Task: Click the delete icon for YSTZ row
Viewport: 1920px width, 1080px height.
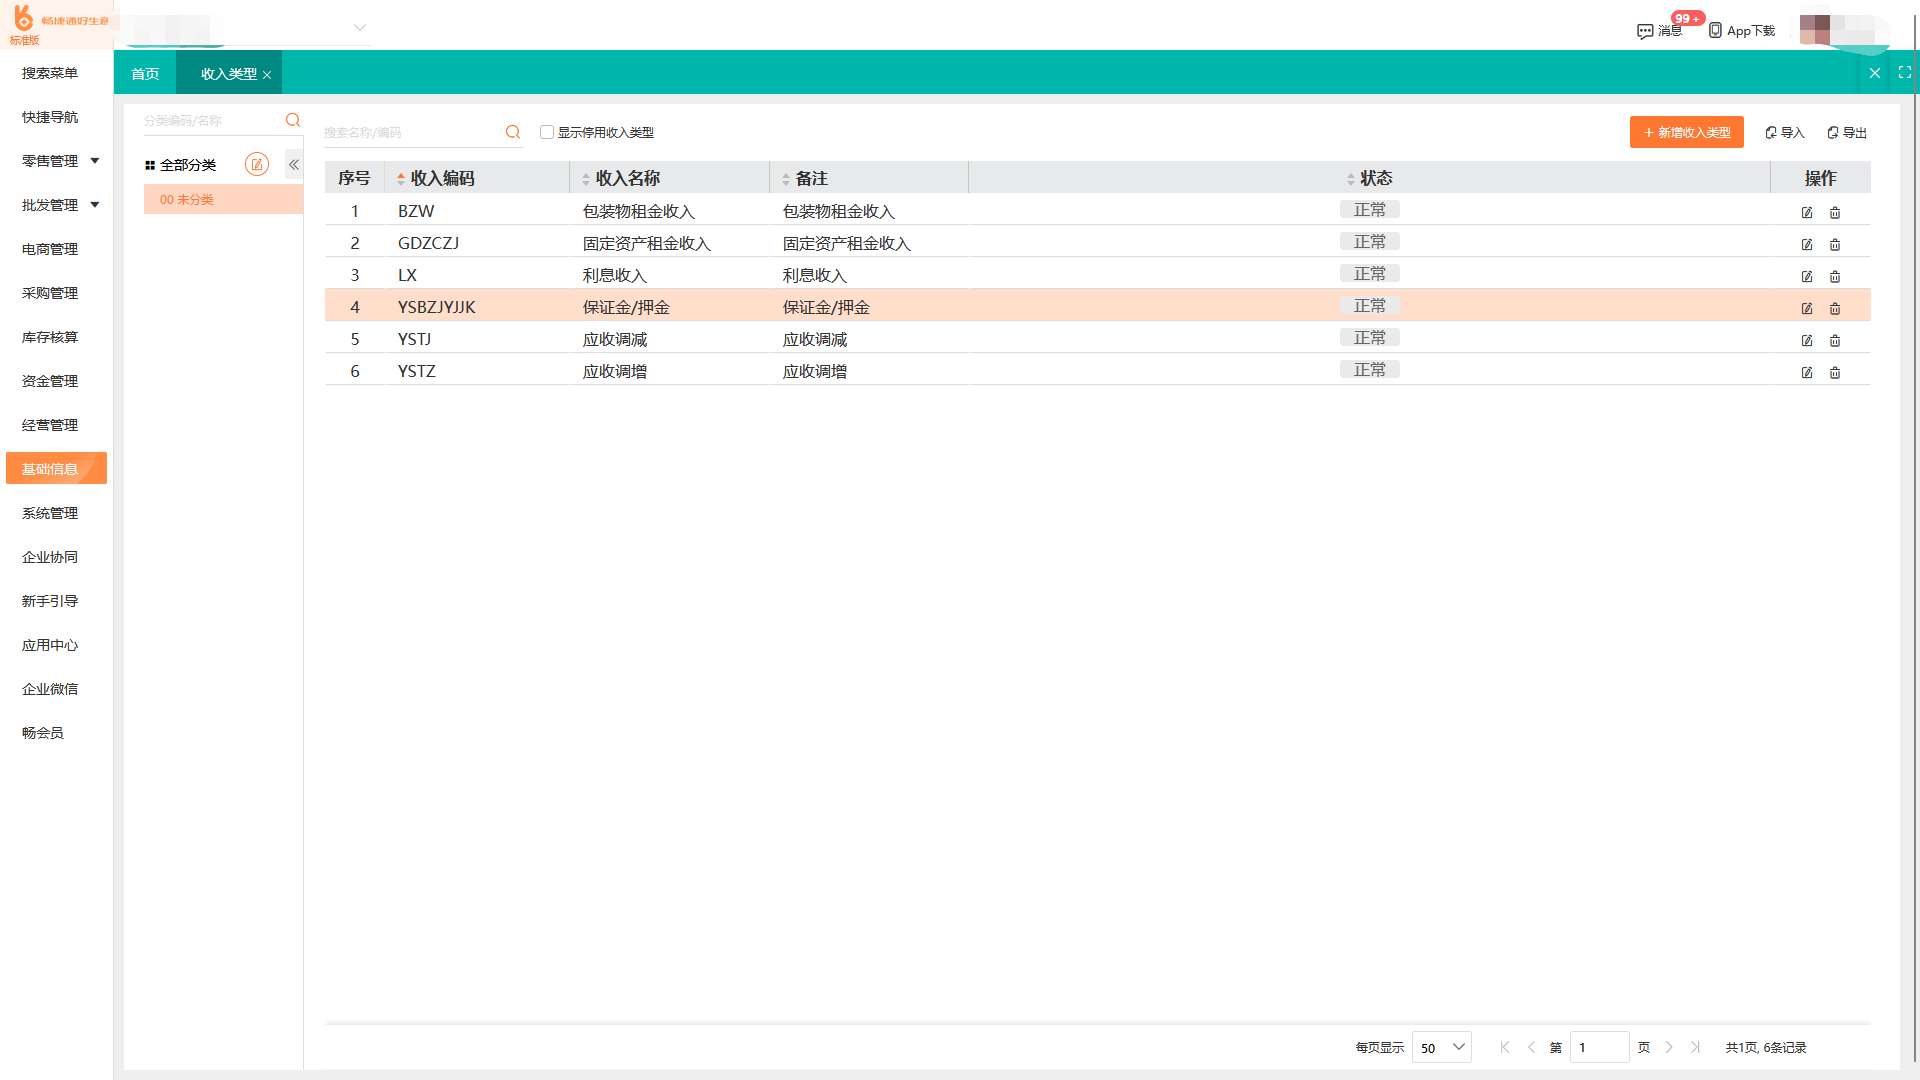Action: [1836, 371]
